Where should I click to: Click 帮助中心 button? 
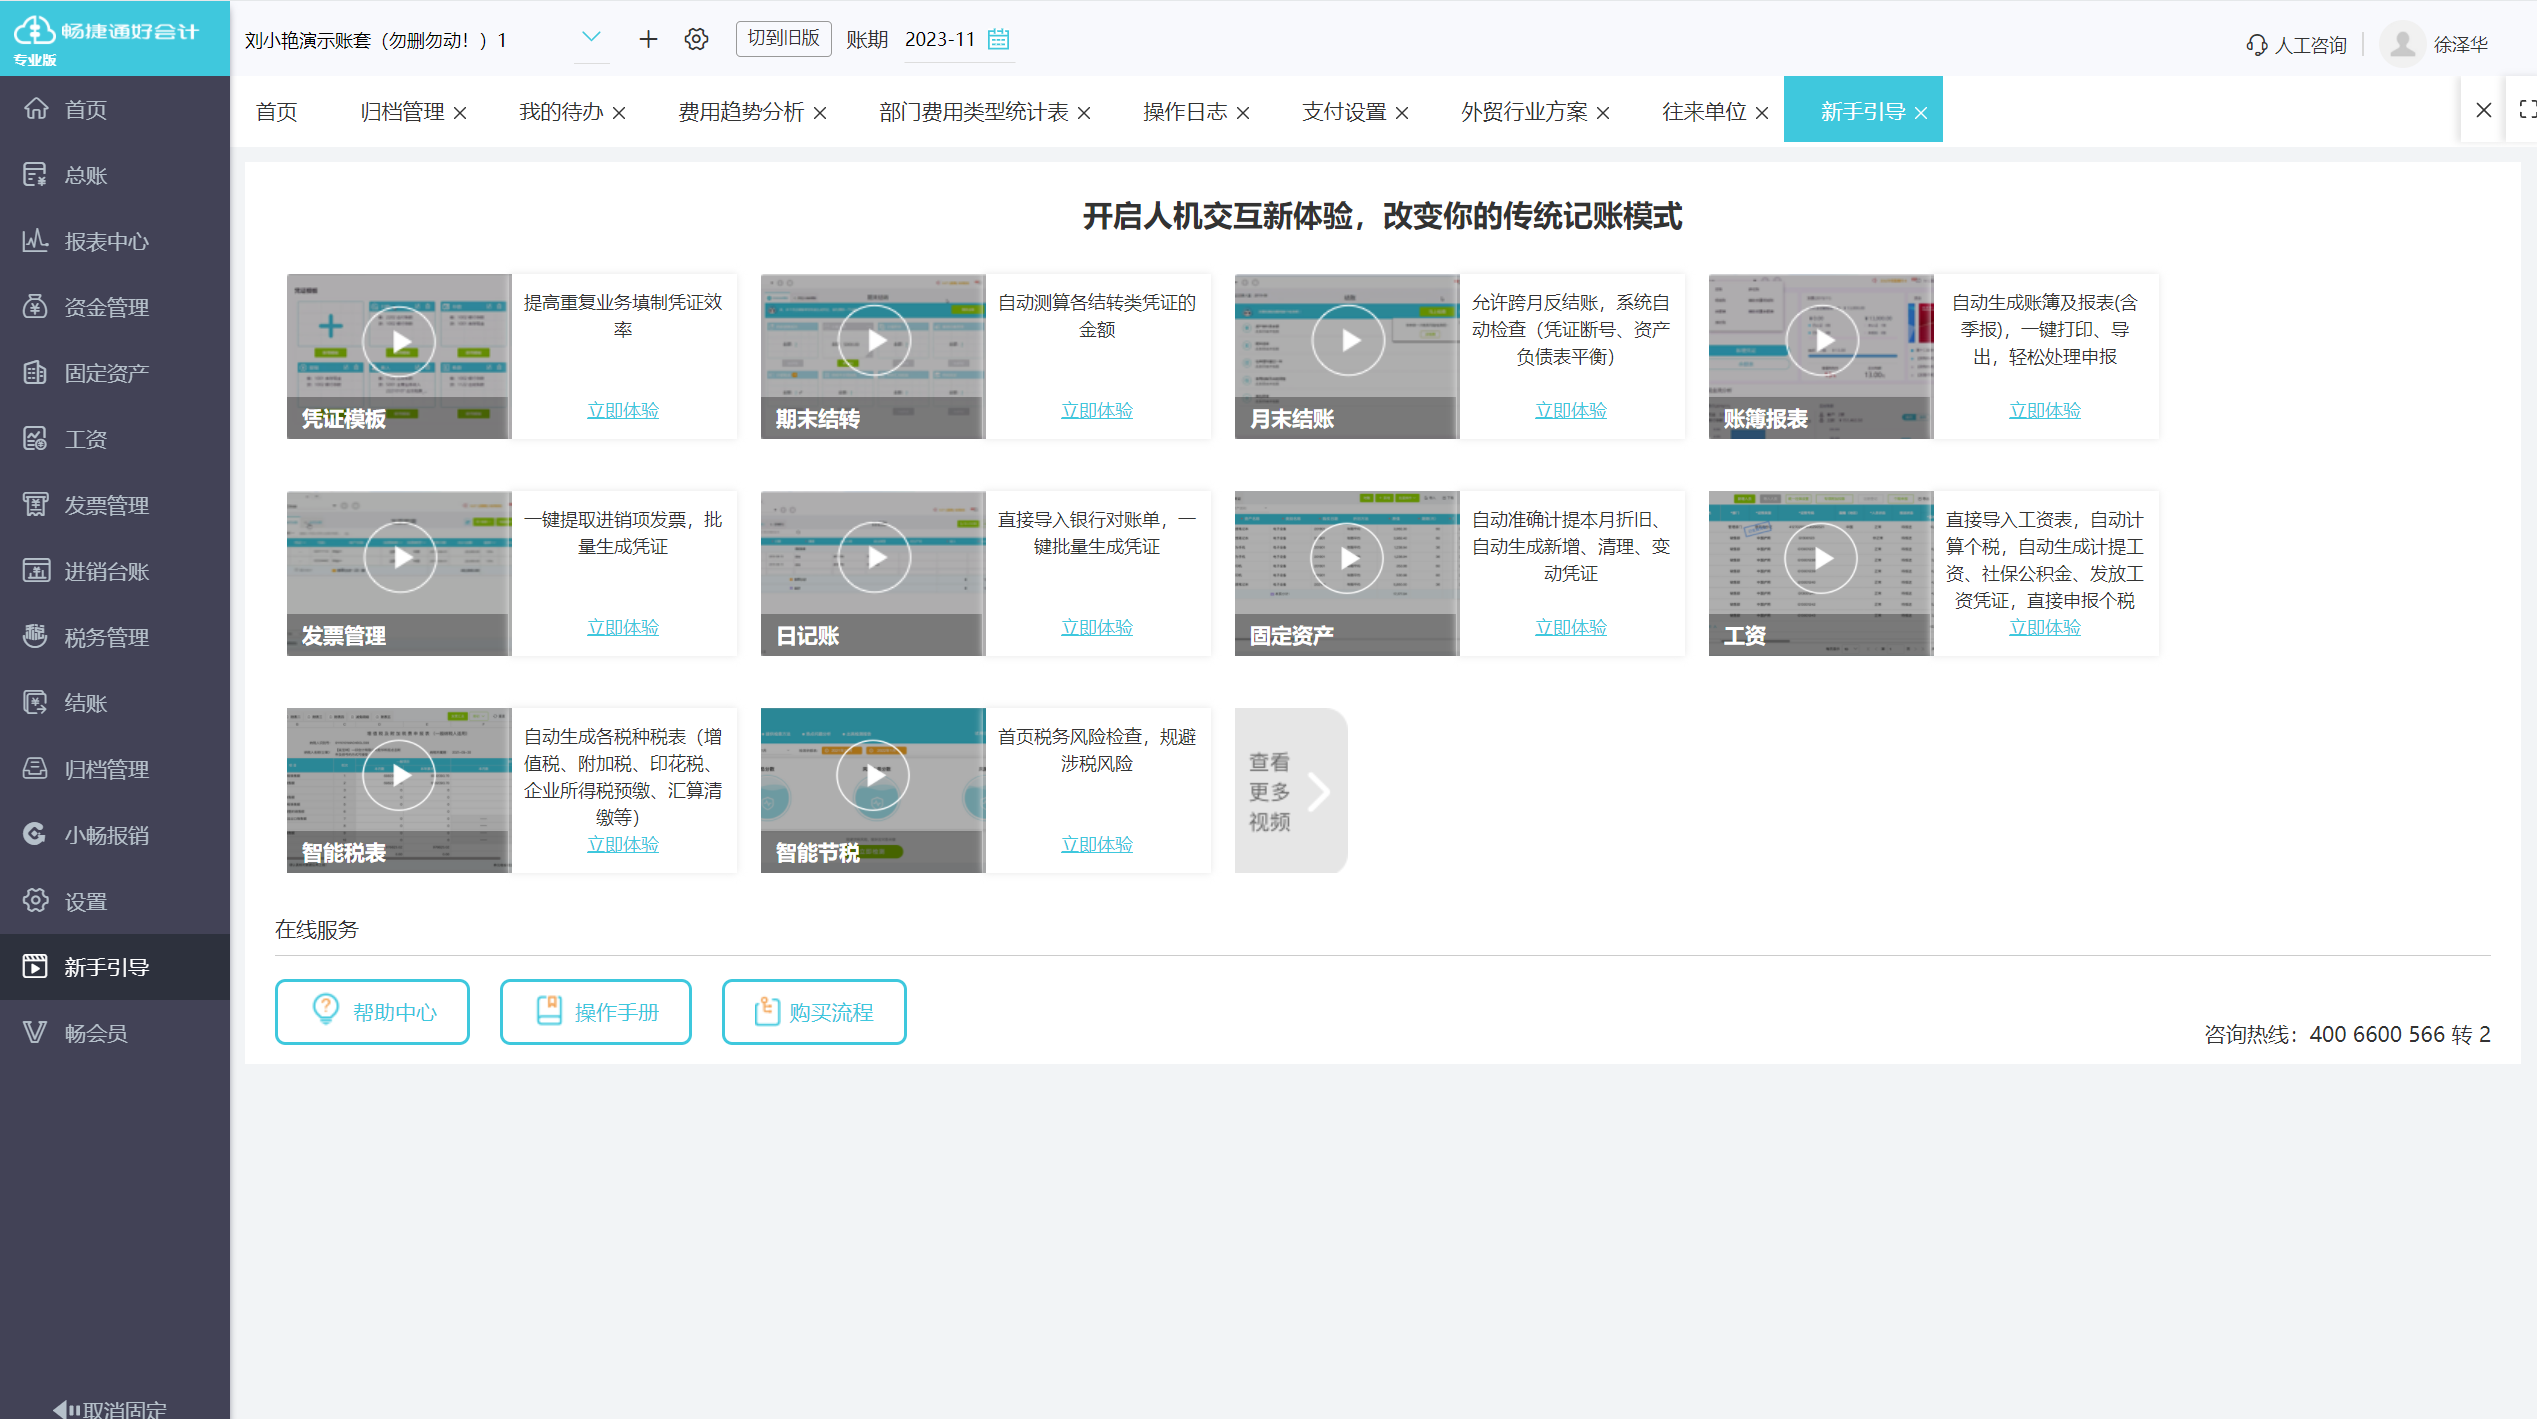point(373,1011)
